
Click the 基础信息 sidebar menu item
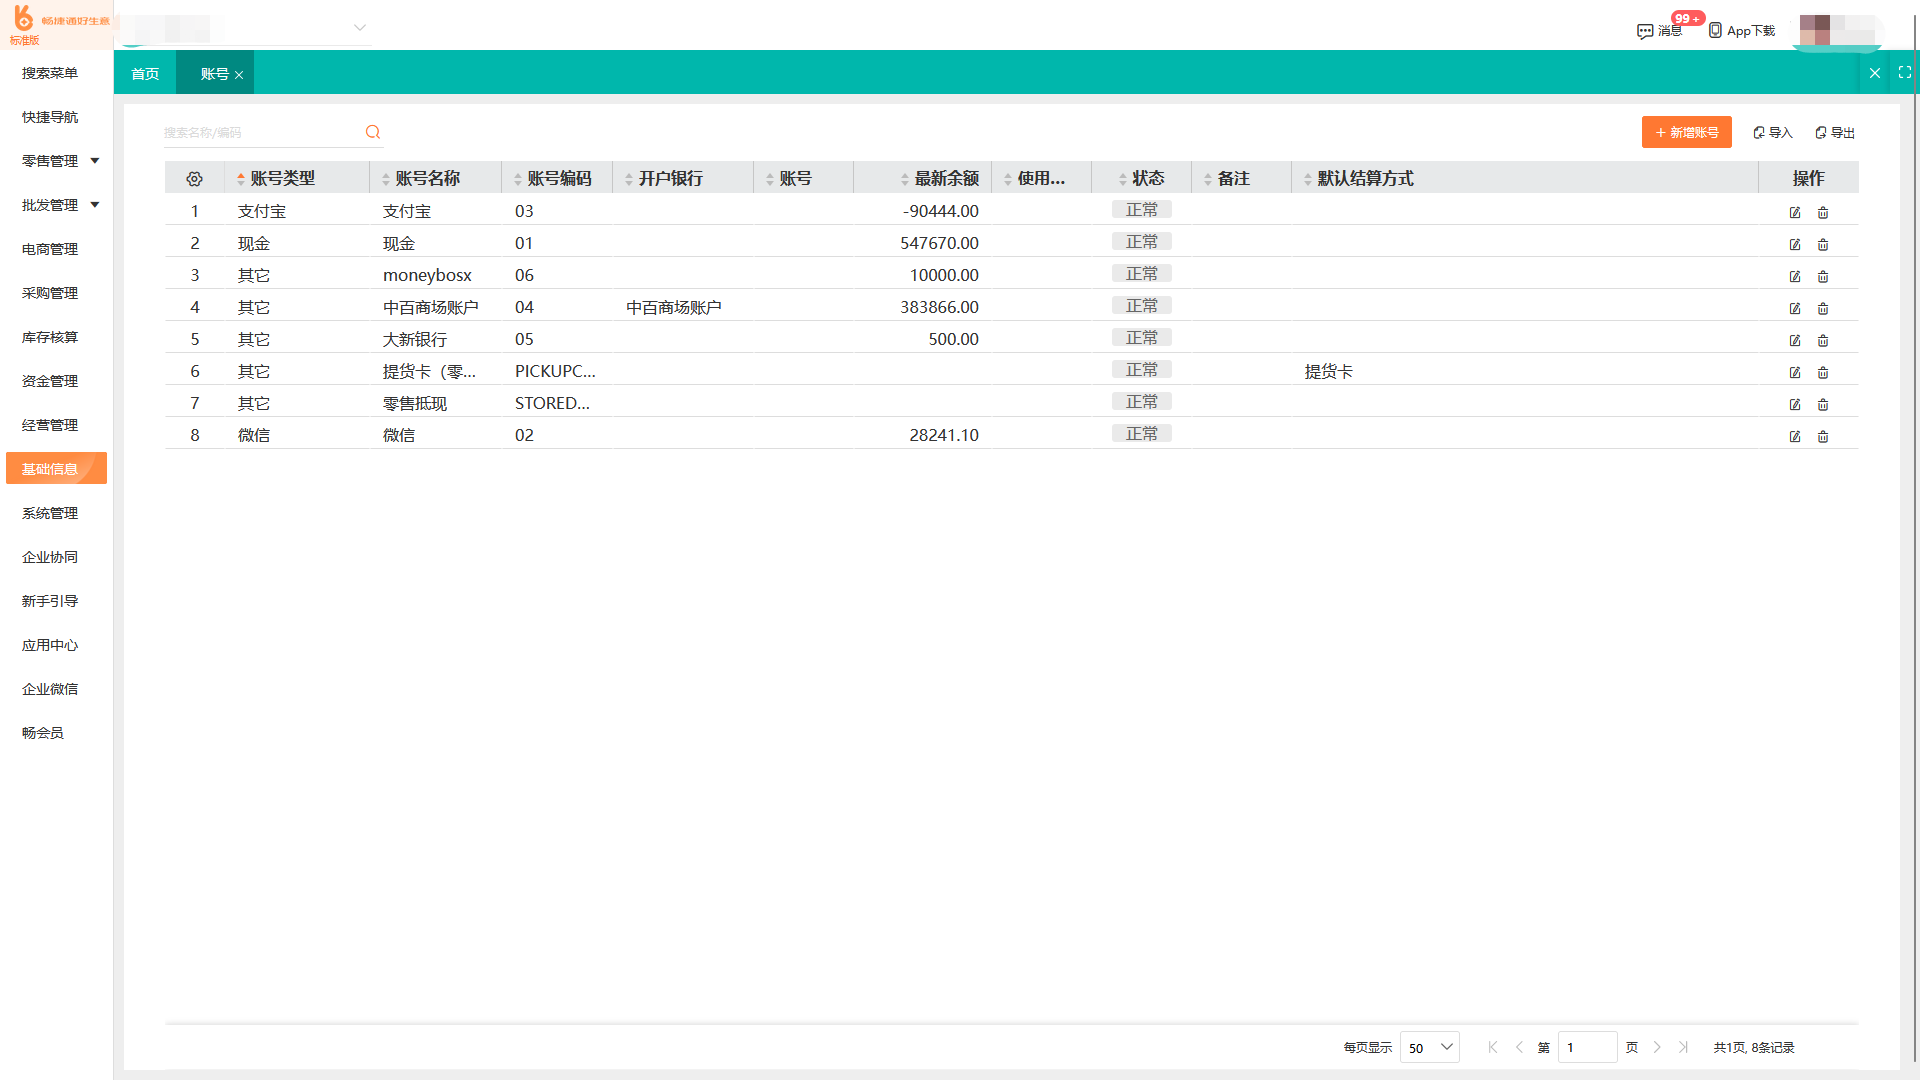click(x=51, y=468)
